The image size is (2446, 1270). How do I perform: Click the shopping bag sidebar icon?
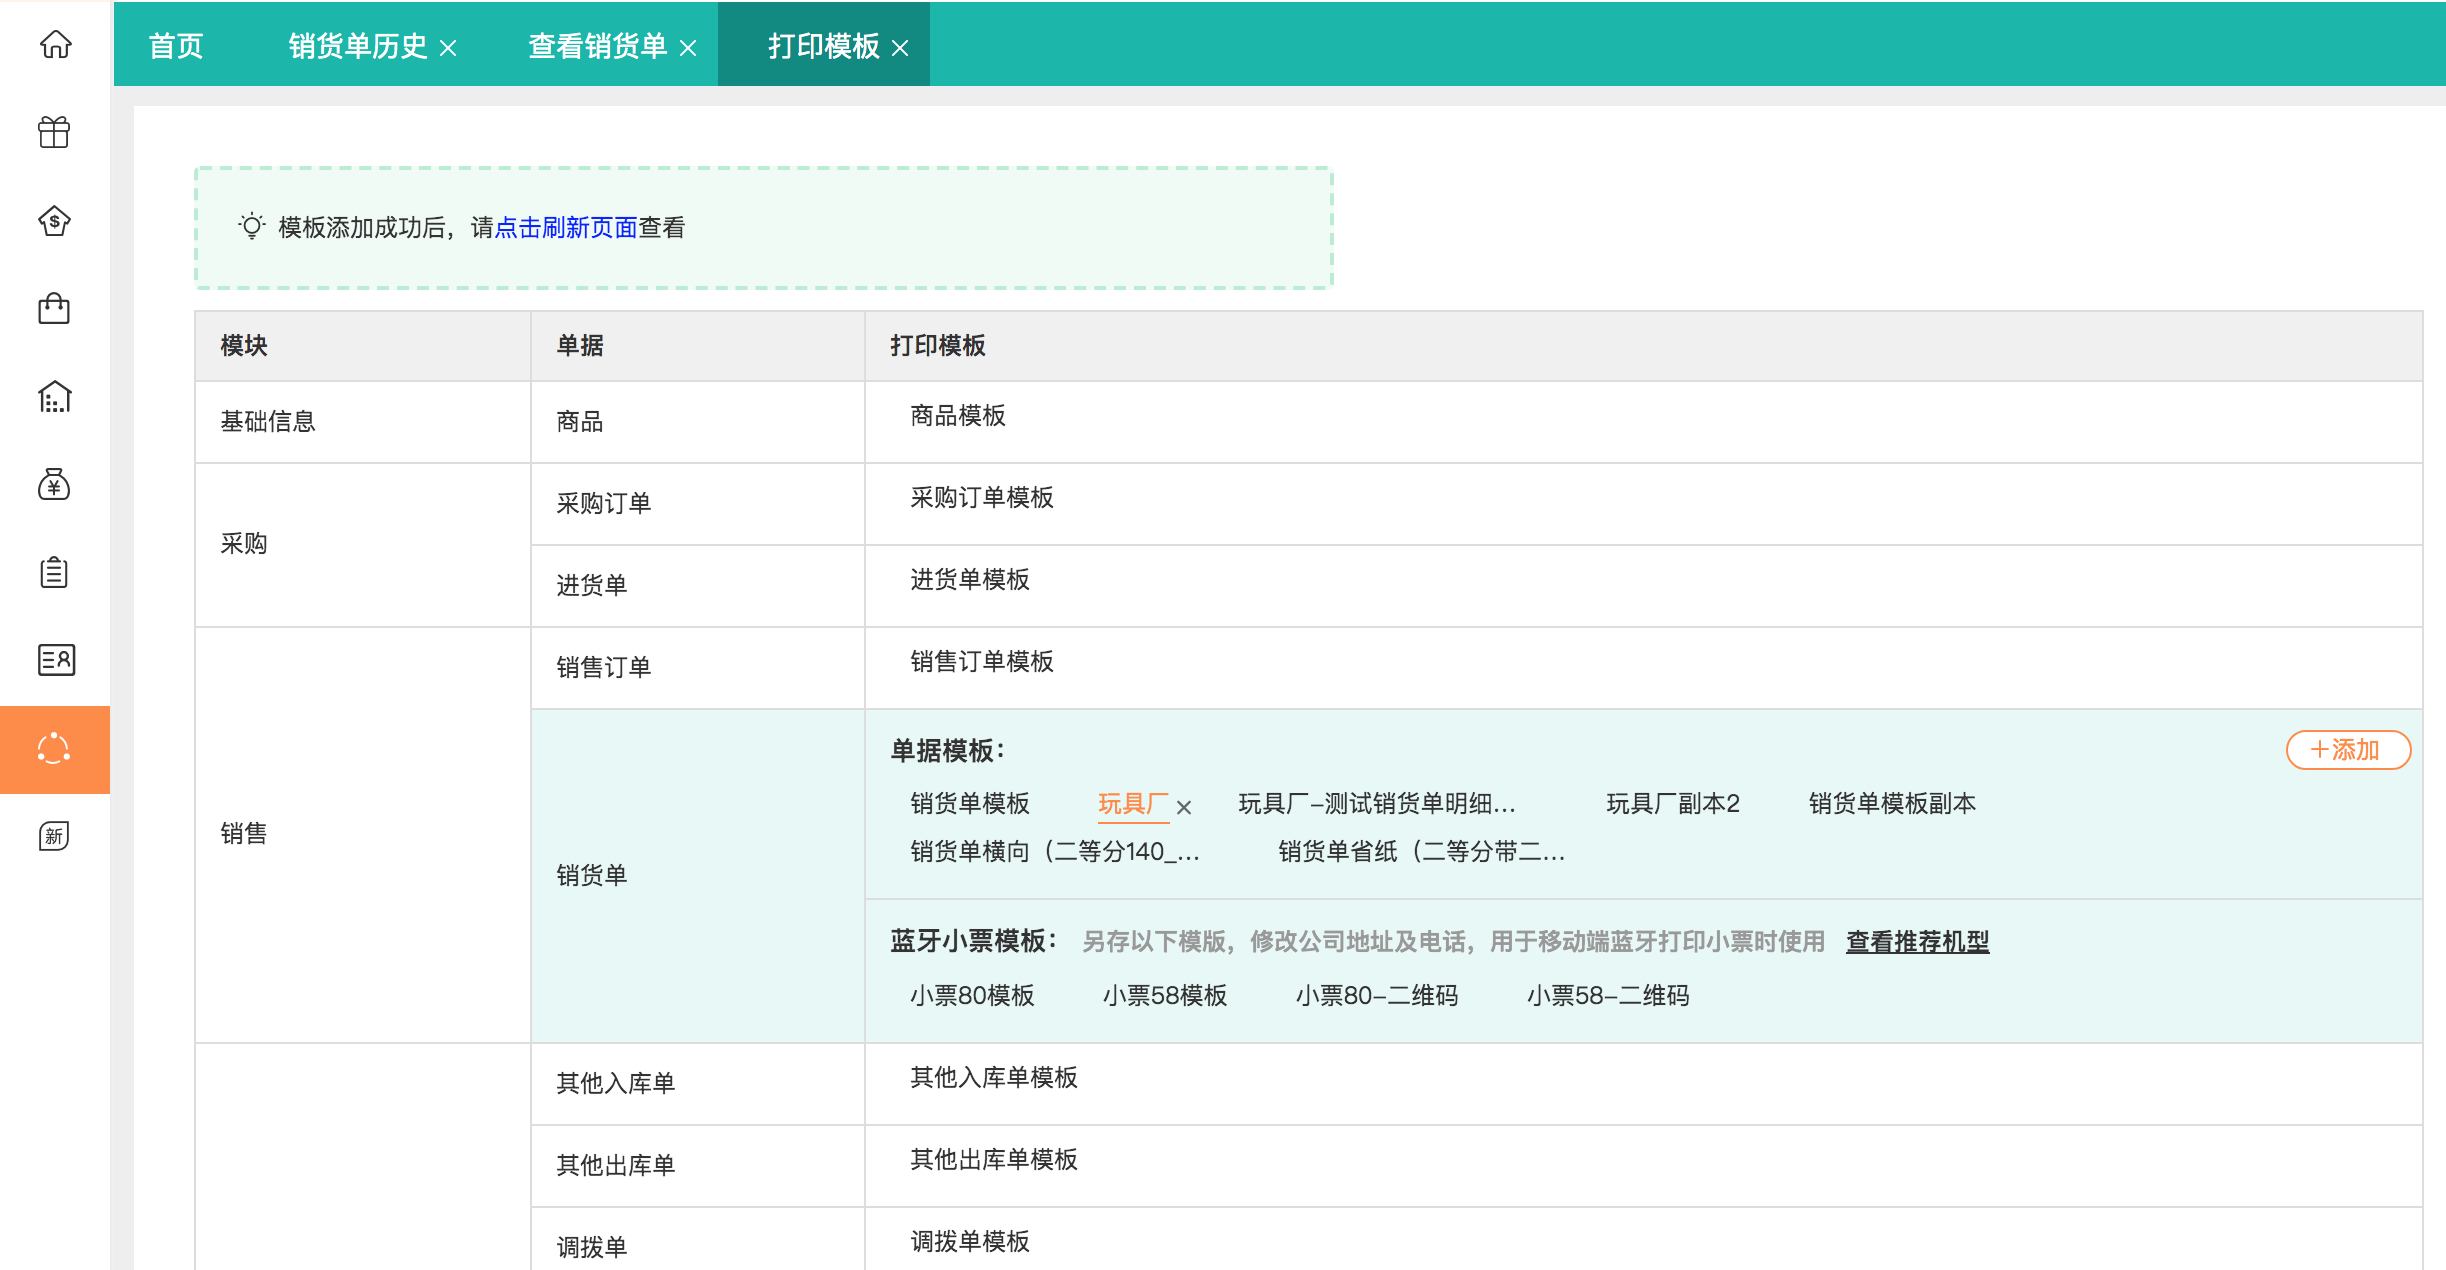pos(55,307)
